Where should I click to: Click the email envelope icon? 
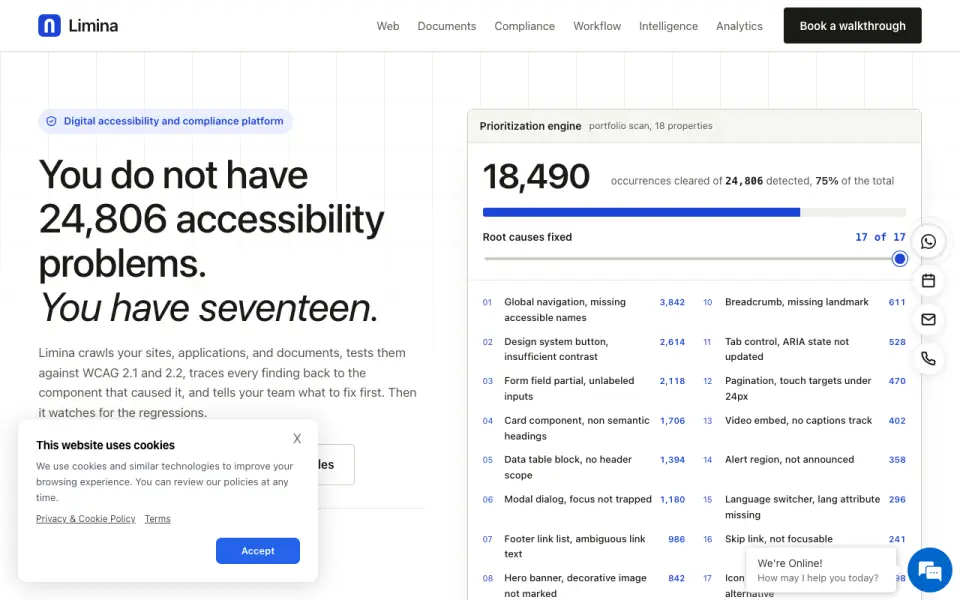(x=928, y=319)
